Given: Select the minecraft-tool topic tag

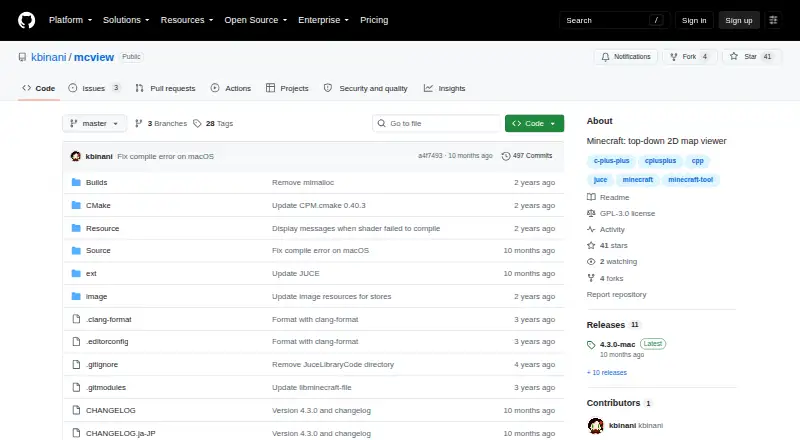Looking at the screenshot, I should [x=690, y=180].
